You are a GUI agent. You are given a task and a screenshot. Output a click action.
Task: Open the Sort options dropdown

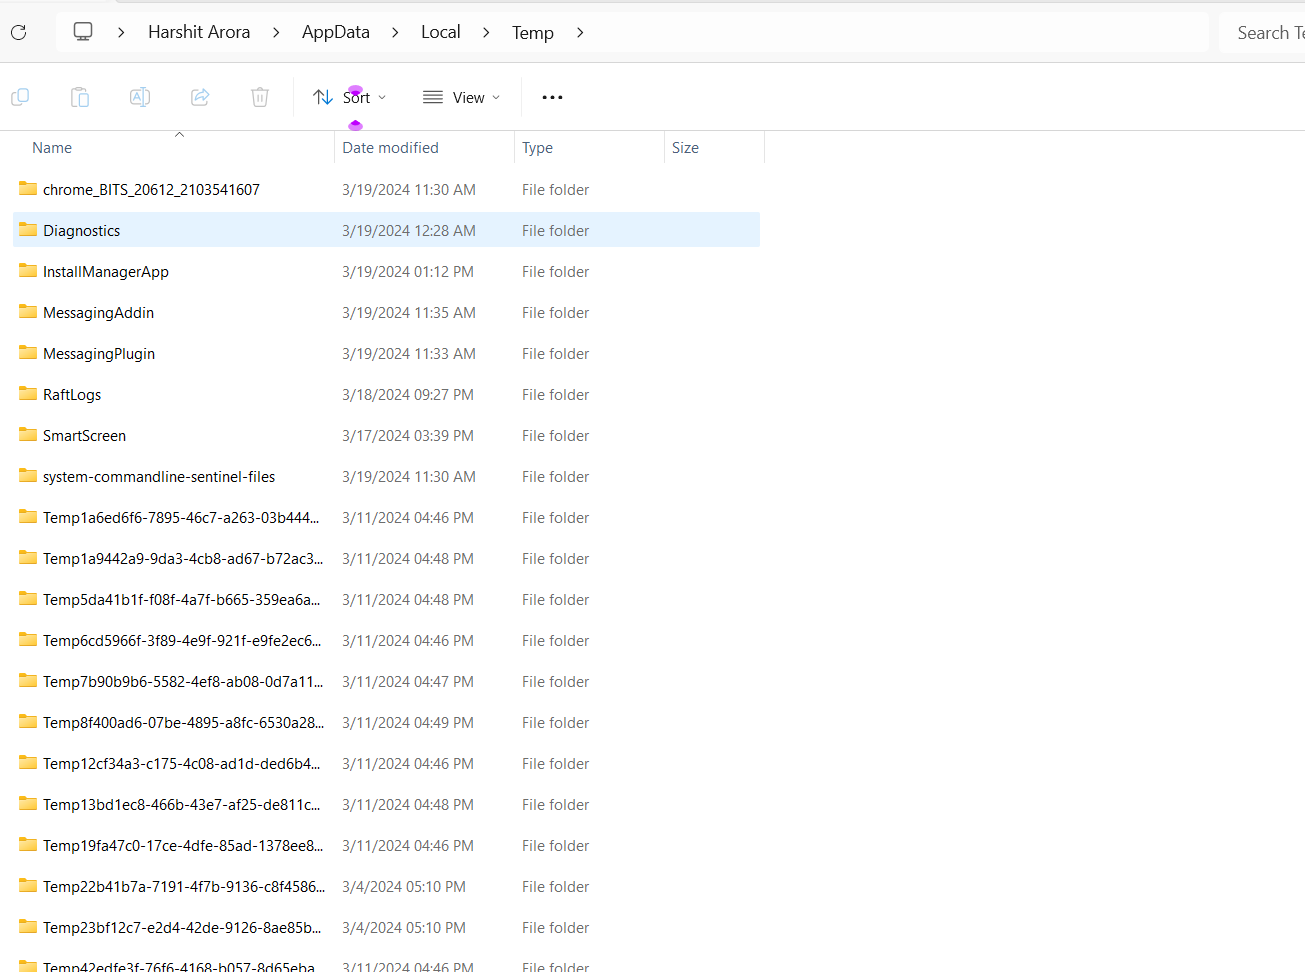(x=348, y=97)
